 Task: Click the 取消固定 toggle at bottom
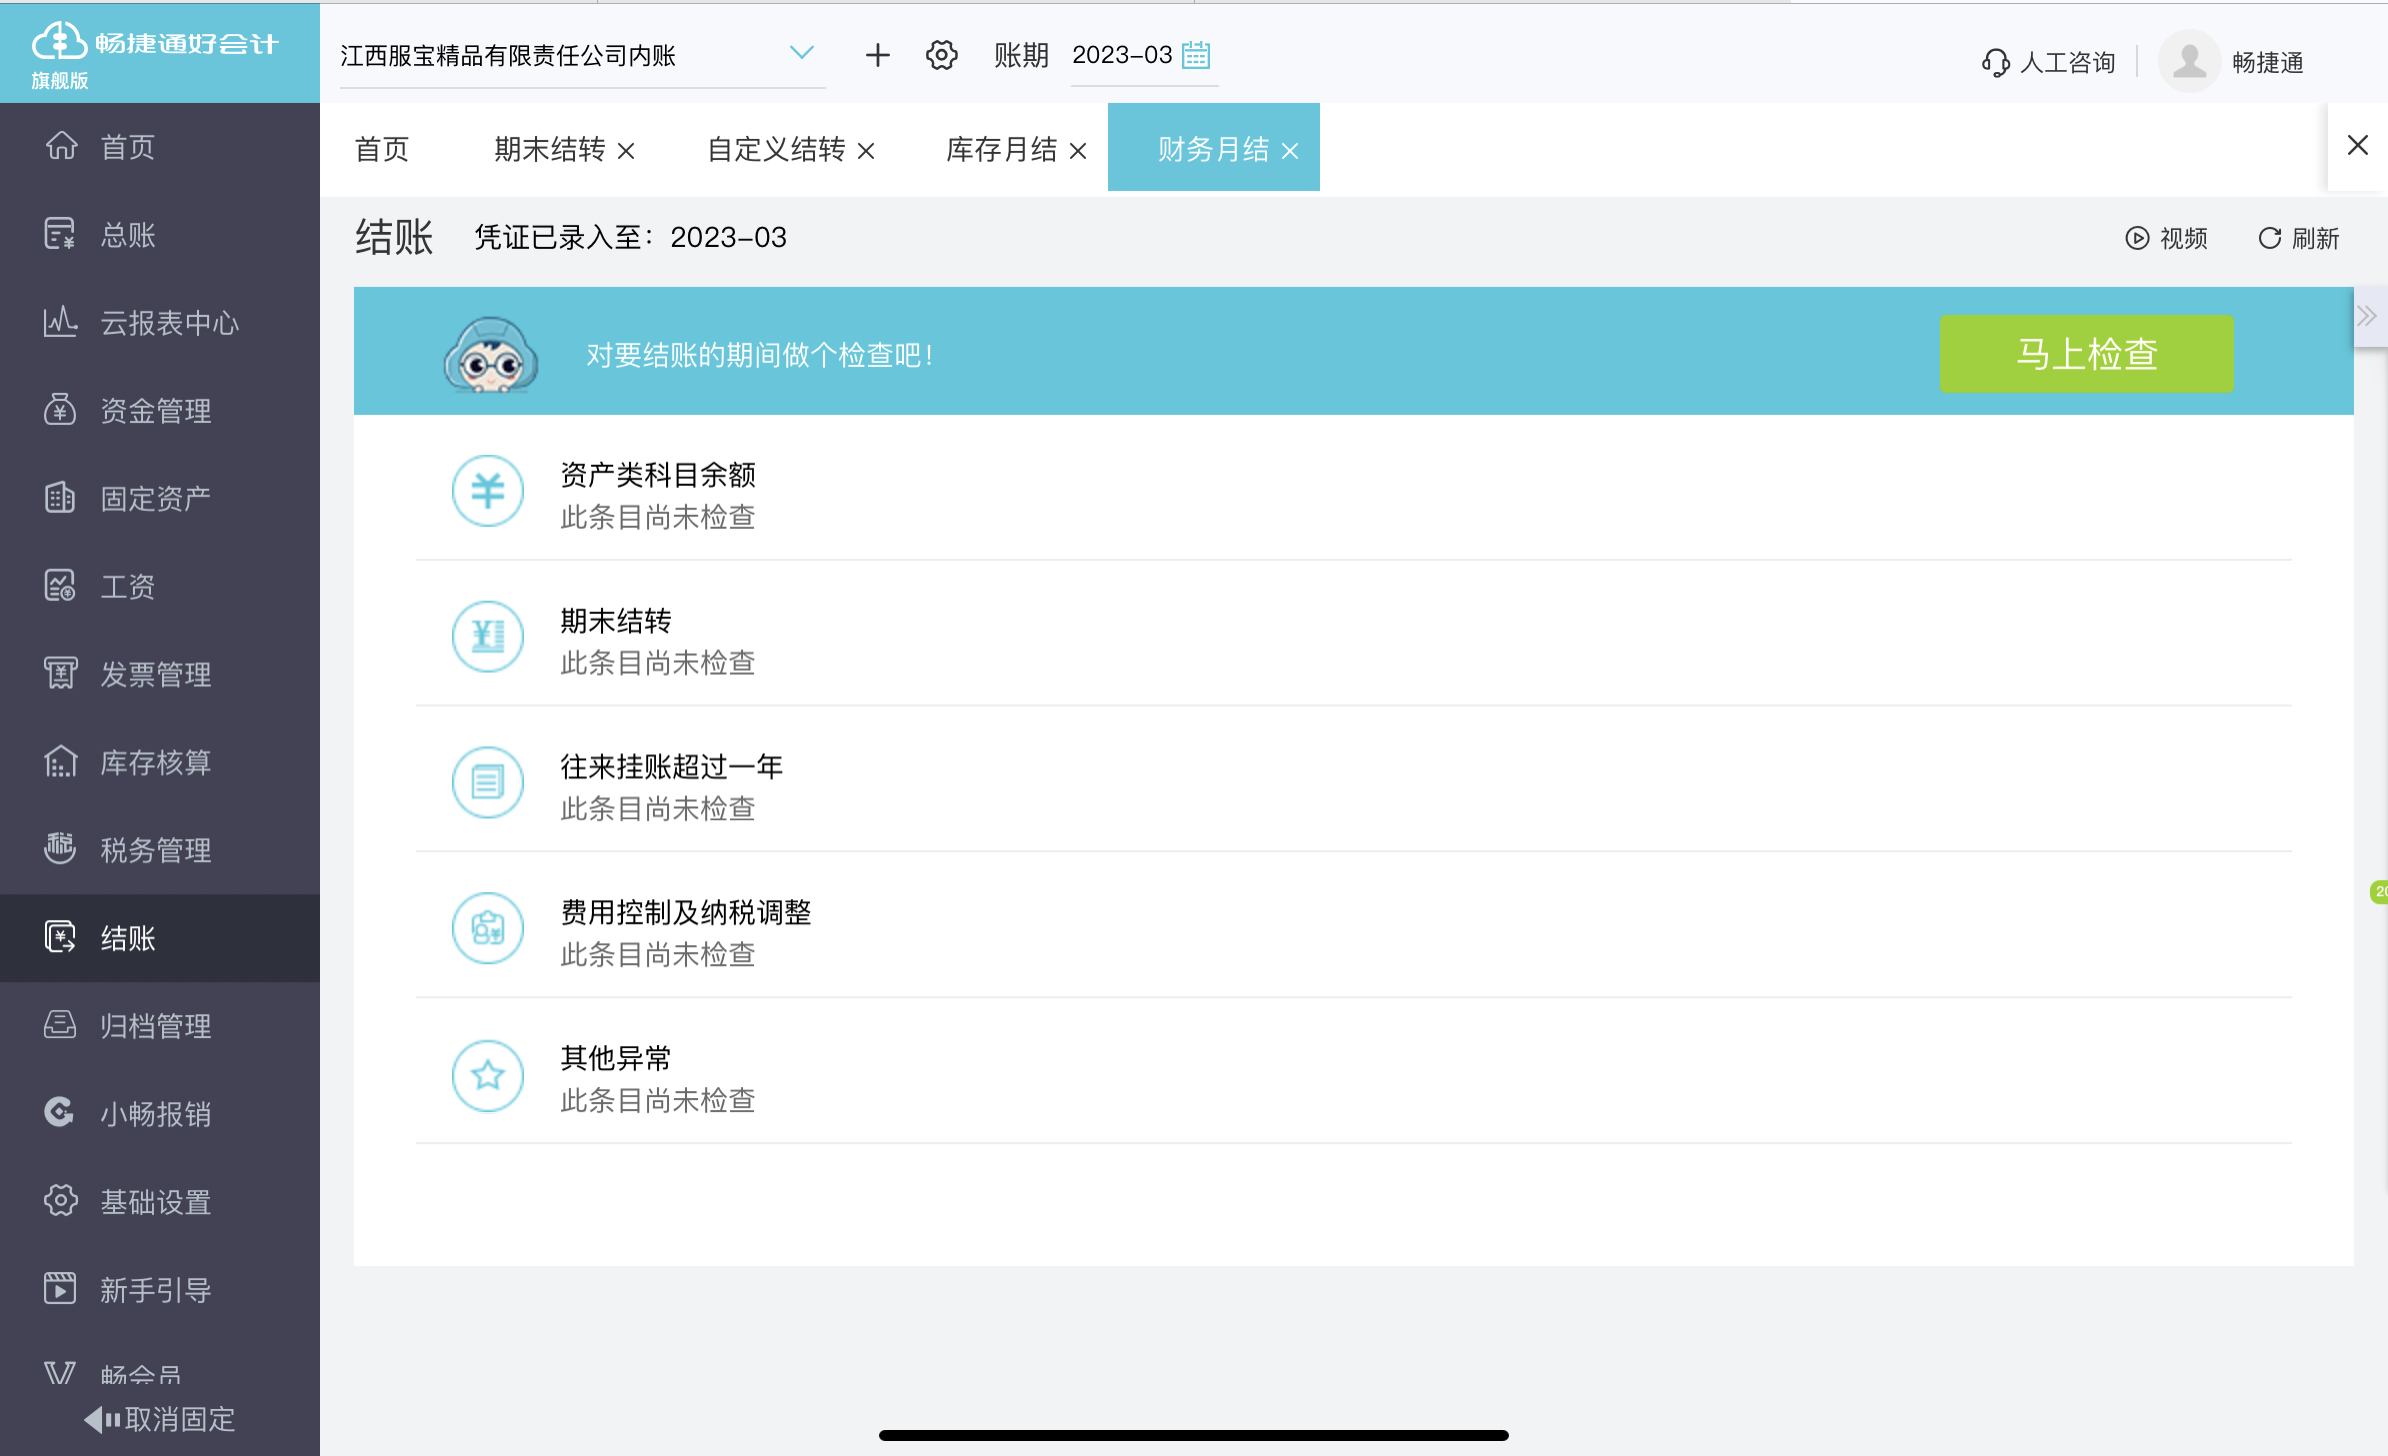tap(160, 1418)
